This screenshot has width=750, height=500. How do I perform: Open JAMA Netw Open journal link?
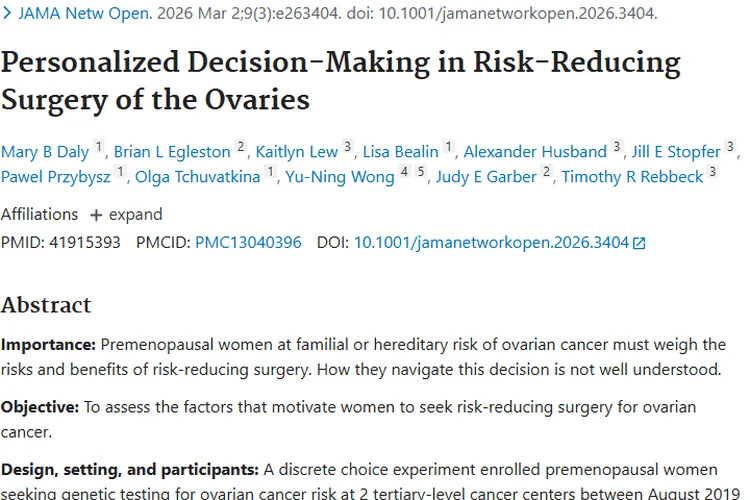click(85, 13)
